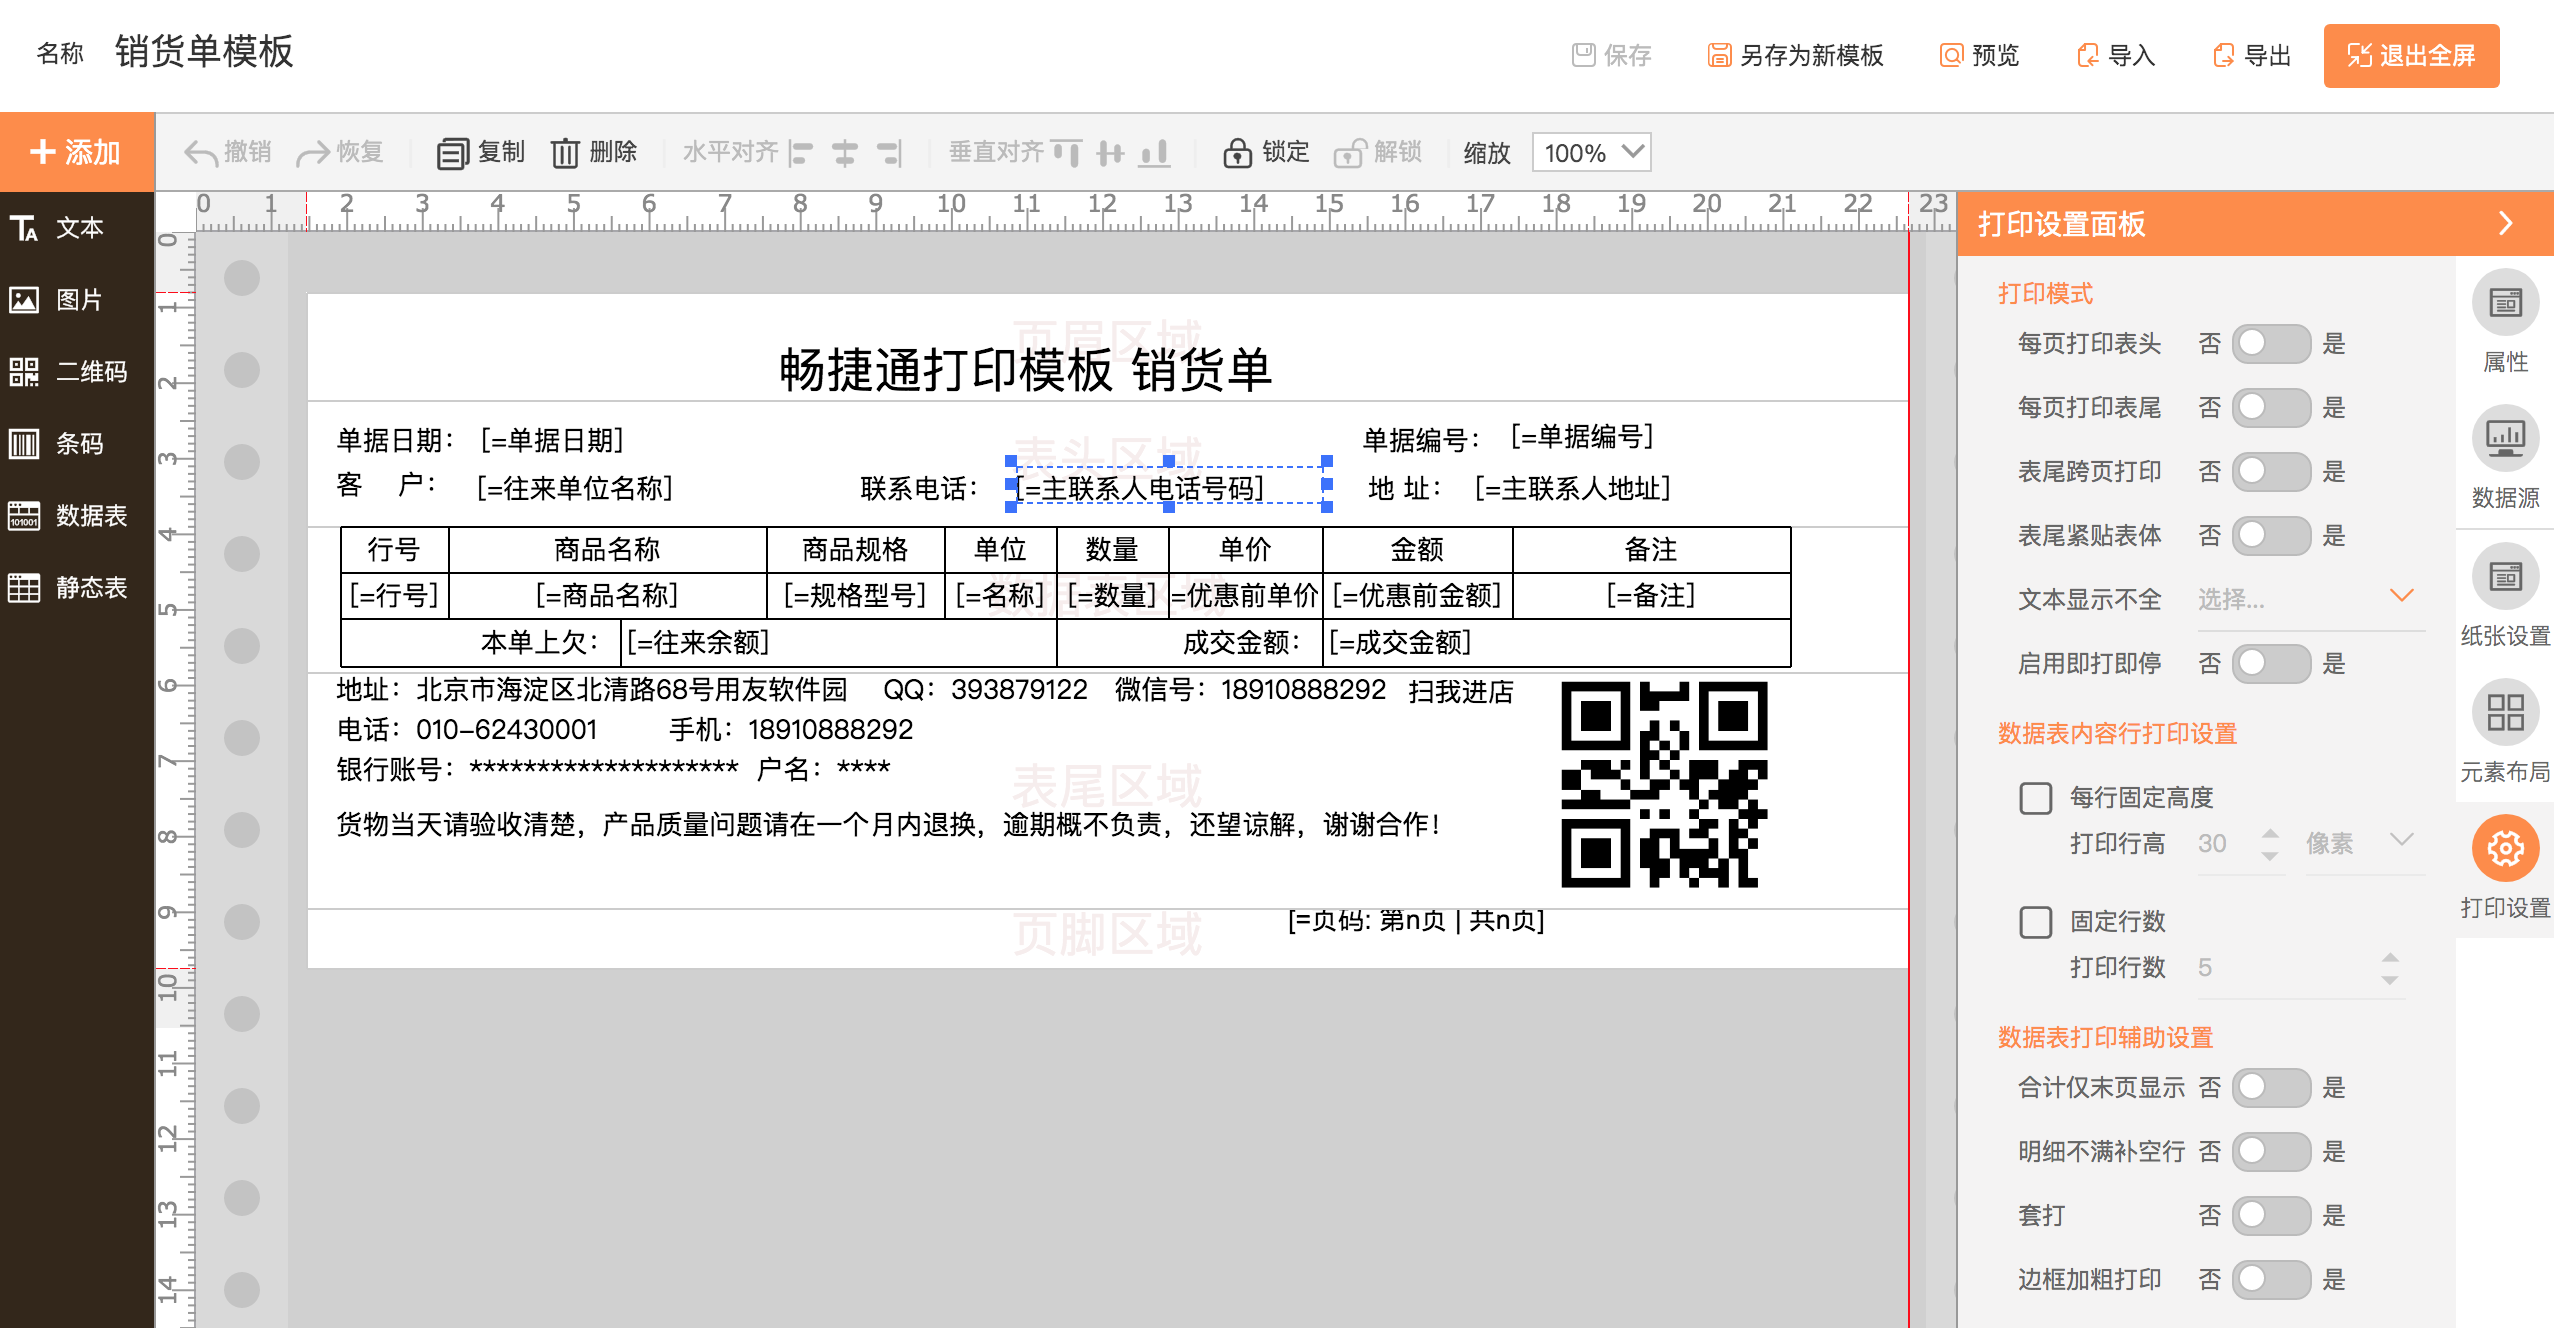This screenshot has width=2554, height=1328.
Task: Open the 缩放 zoom percentage dropdown
Action: (x=1588, y=154)
